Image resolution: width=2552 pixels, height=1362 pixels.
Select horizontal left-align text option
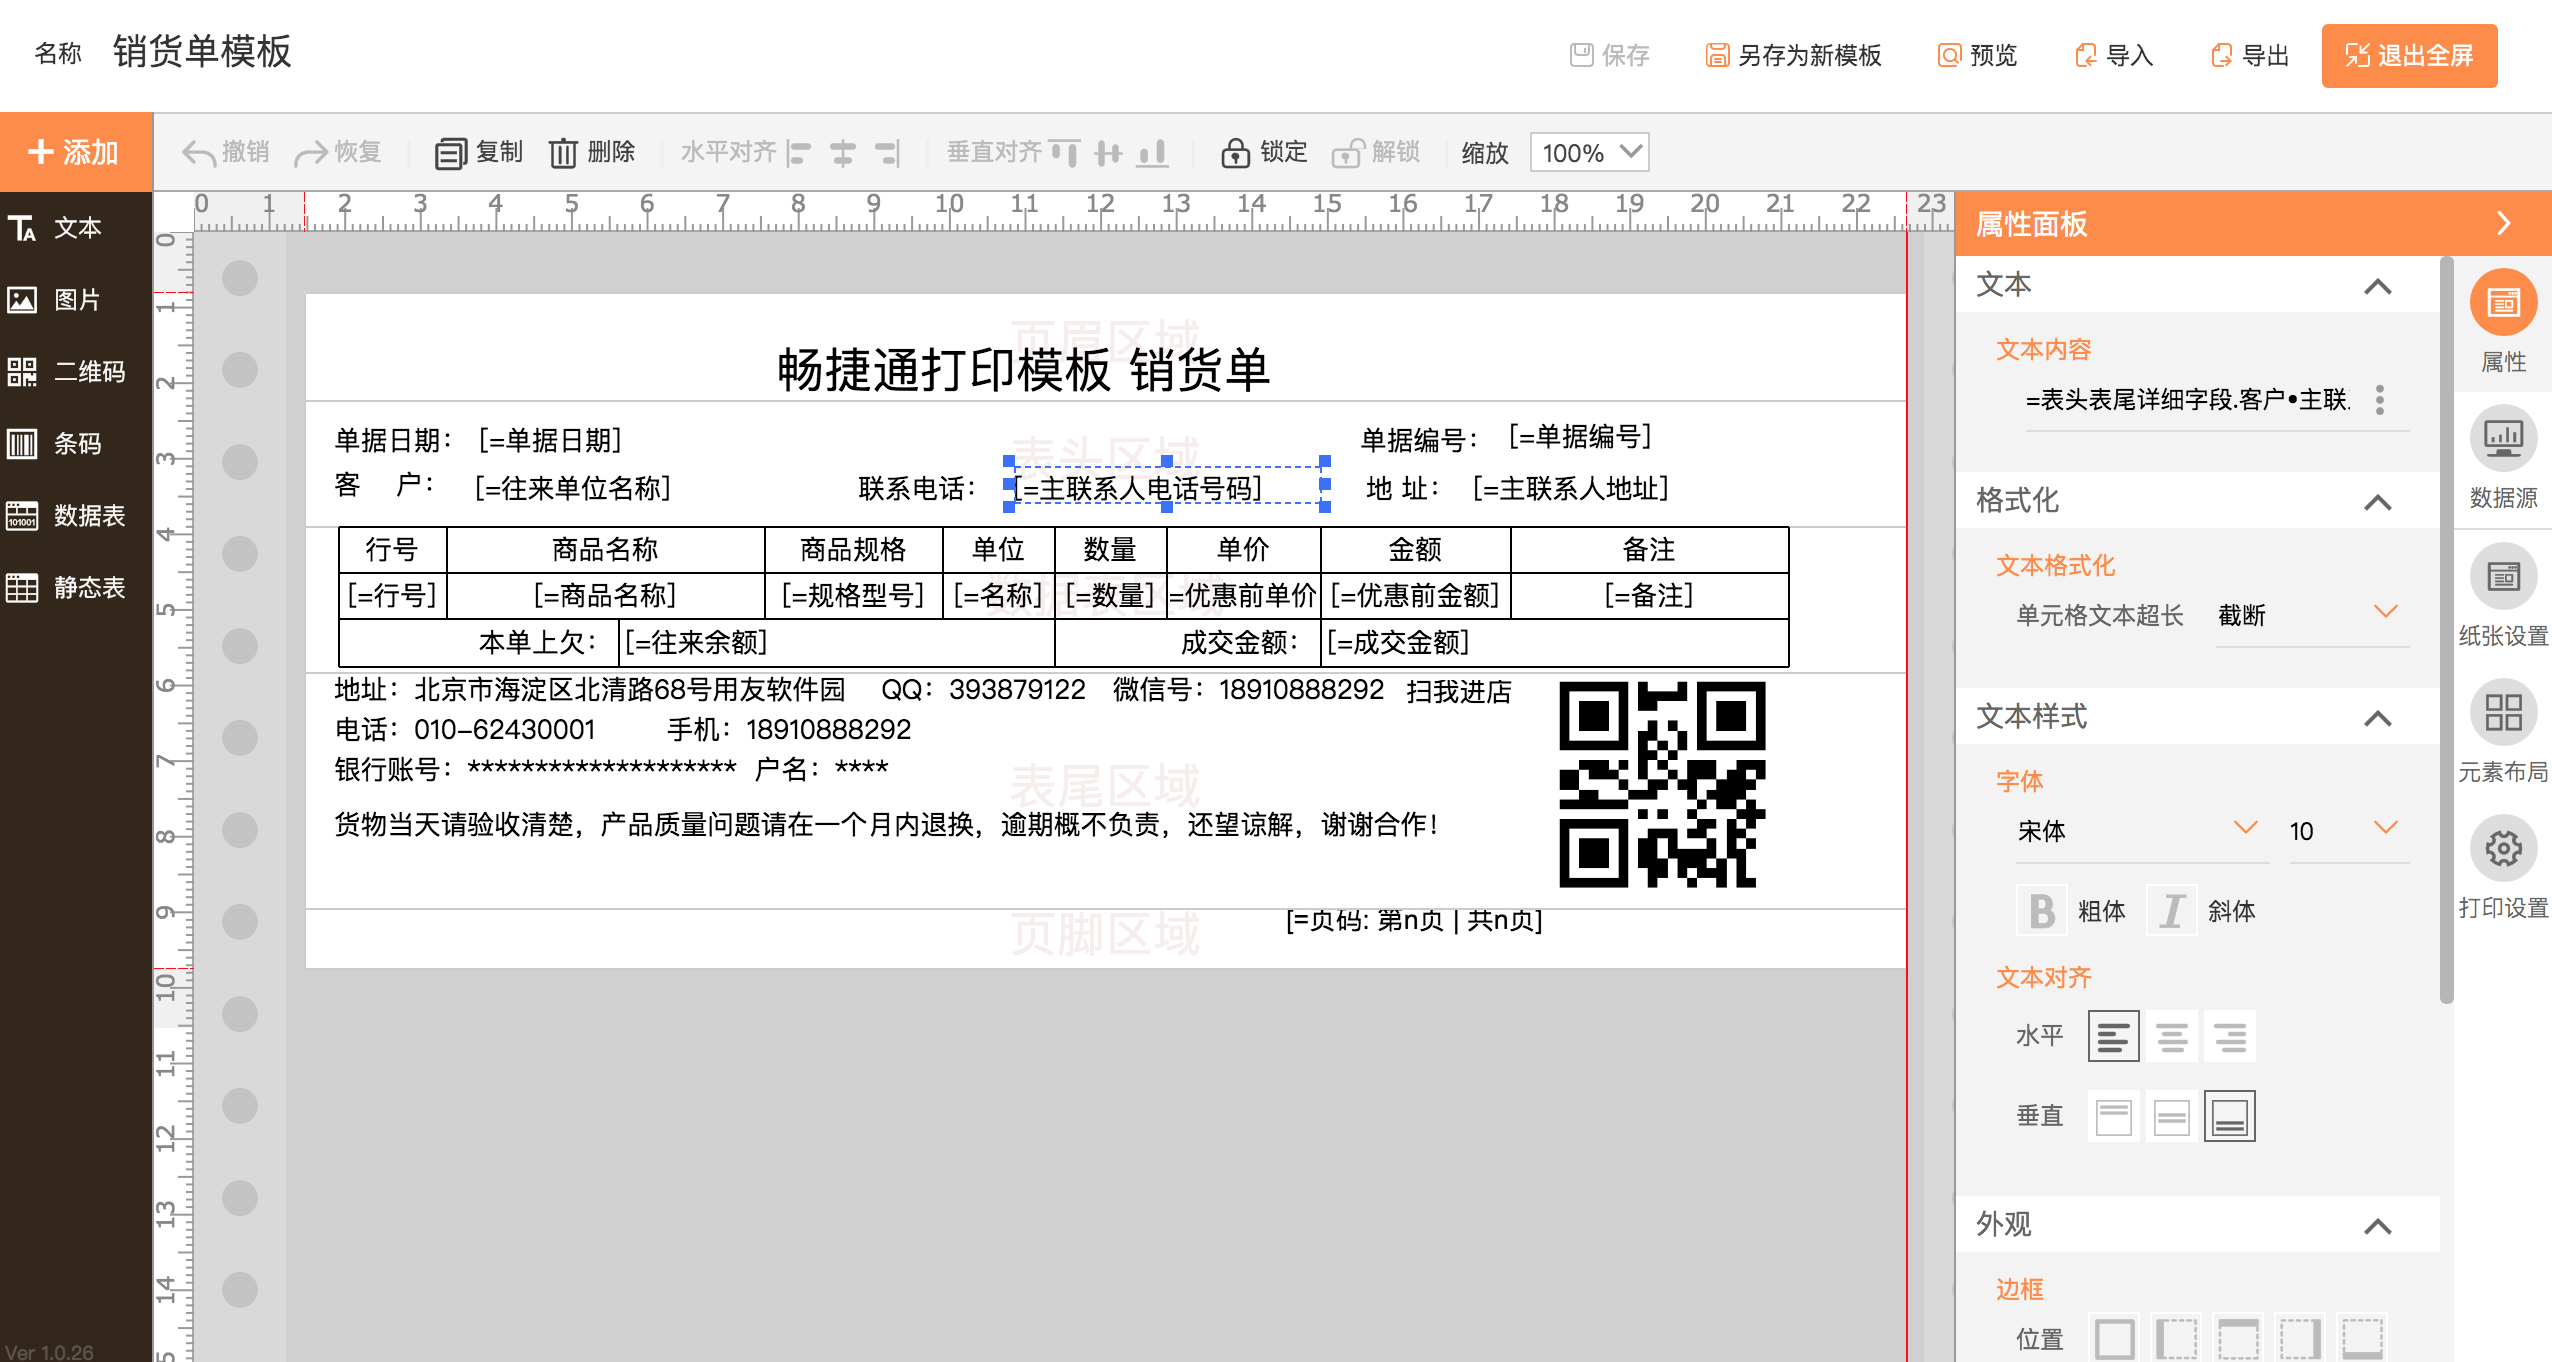point(2111,1035)
